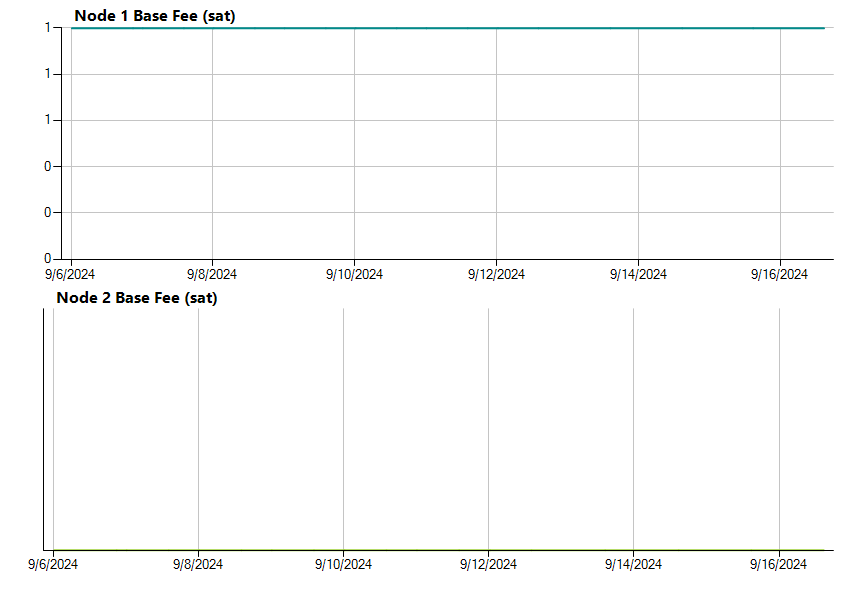Select the teal data line in Node 1 chart
The height and width of the screenshot is (600, 860).
[x=450, y=28]
